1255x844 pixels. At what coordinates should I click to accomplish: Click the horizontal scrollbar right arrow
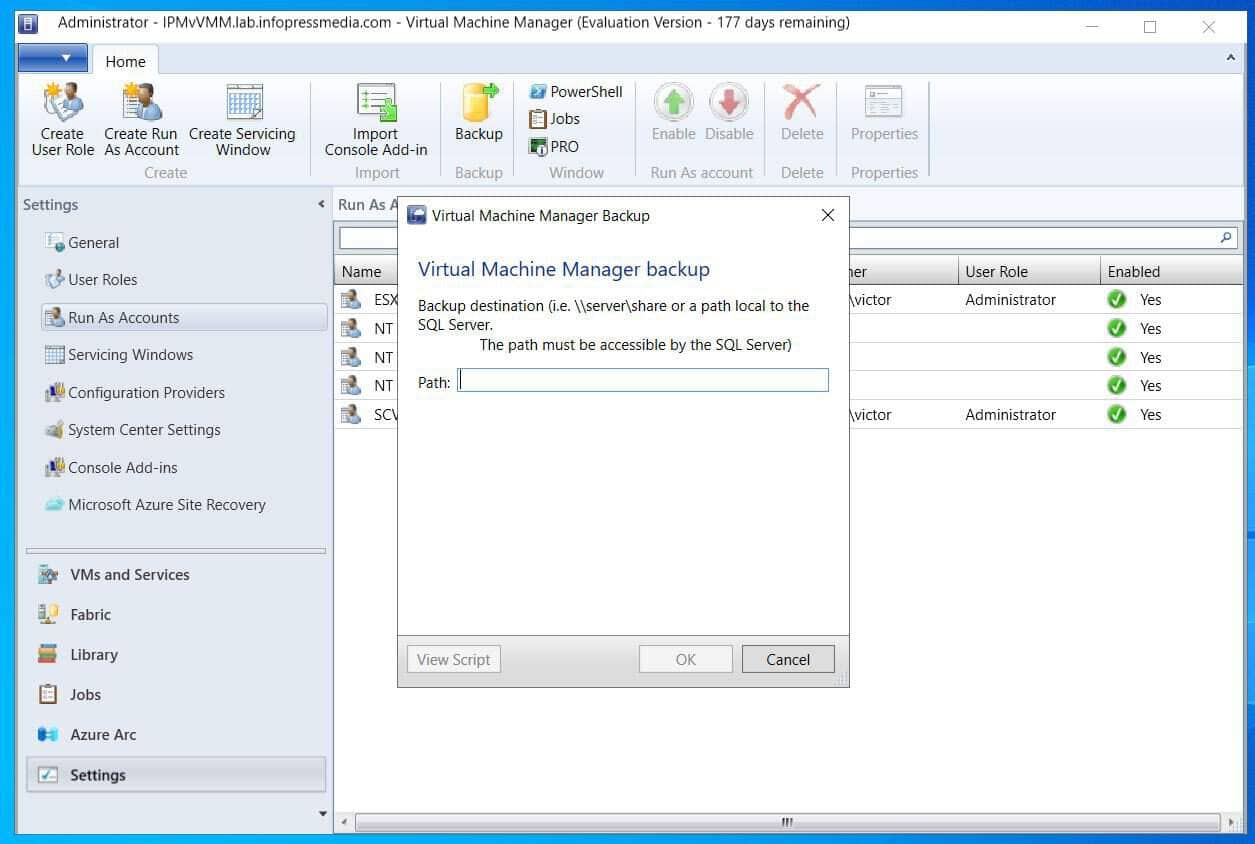pos(1232,823)
